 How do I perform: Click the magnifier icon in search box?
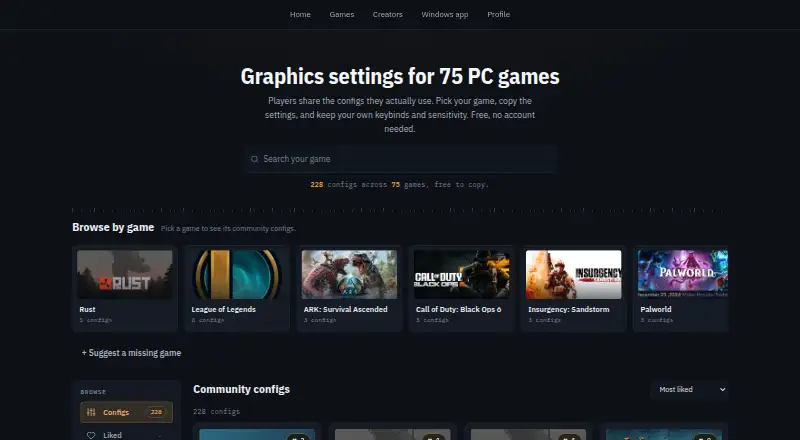[x=254, y=159]
